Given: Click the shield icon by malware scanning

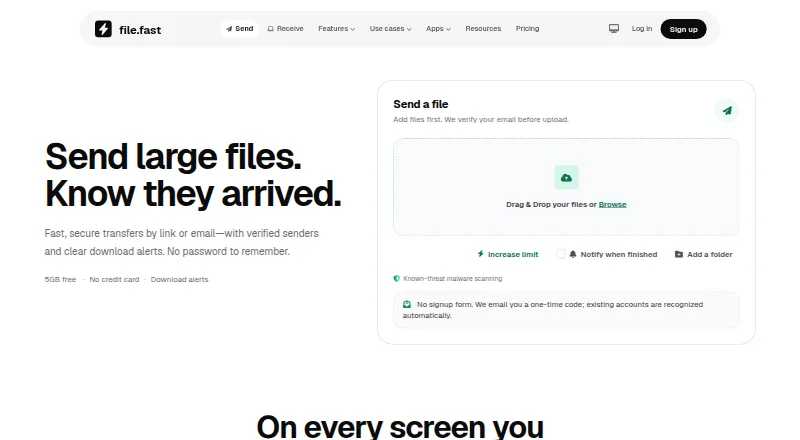Looking at the screenshot, I should [396, 279].
